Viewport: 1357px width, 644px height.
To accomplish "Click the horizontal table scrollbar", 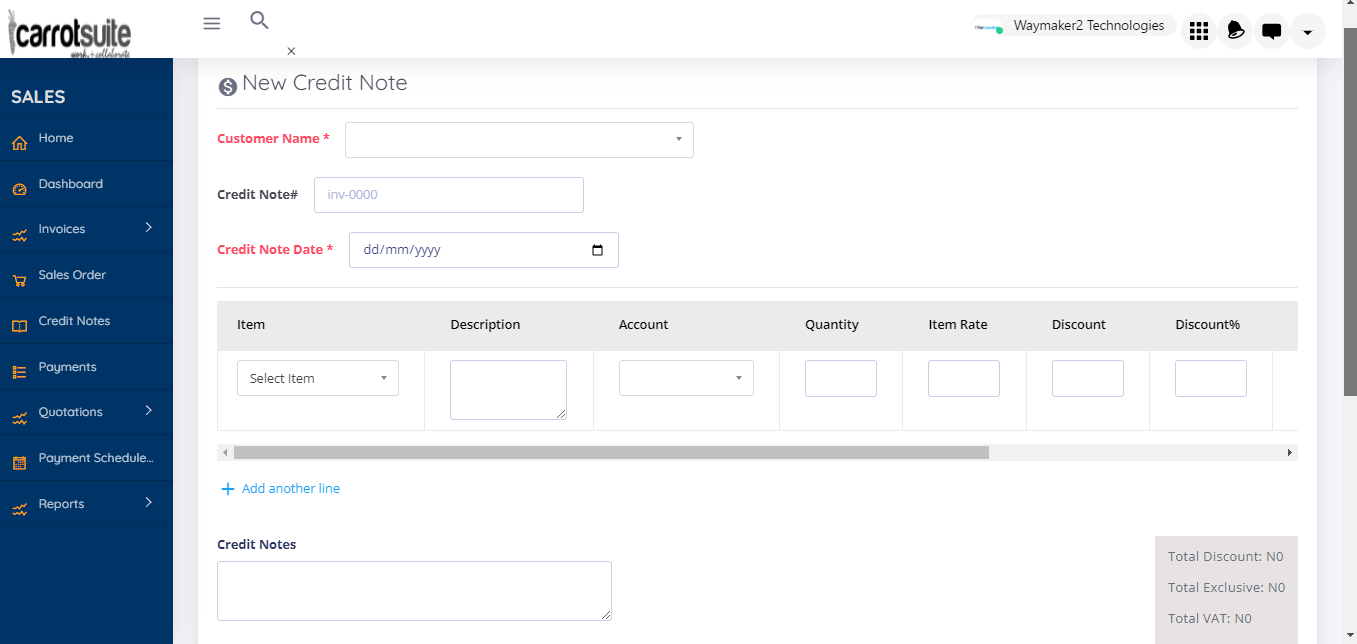I will coord(610,453).
